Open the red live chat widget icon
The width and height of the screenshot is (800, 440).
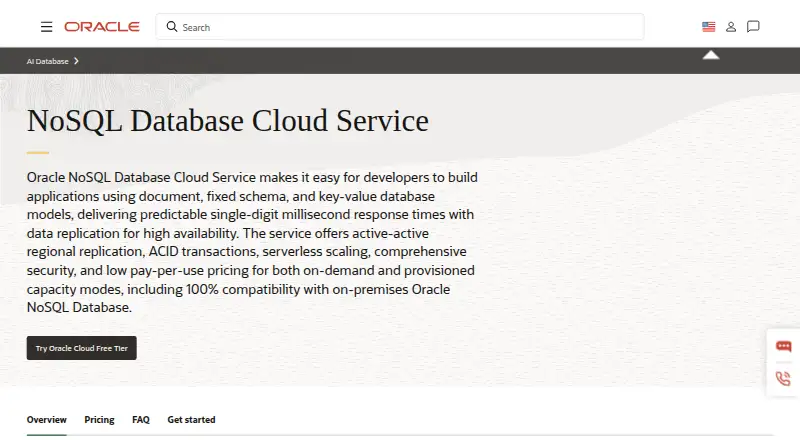[783, 347]
